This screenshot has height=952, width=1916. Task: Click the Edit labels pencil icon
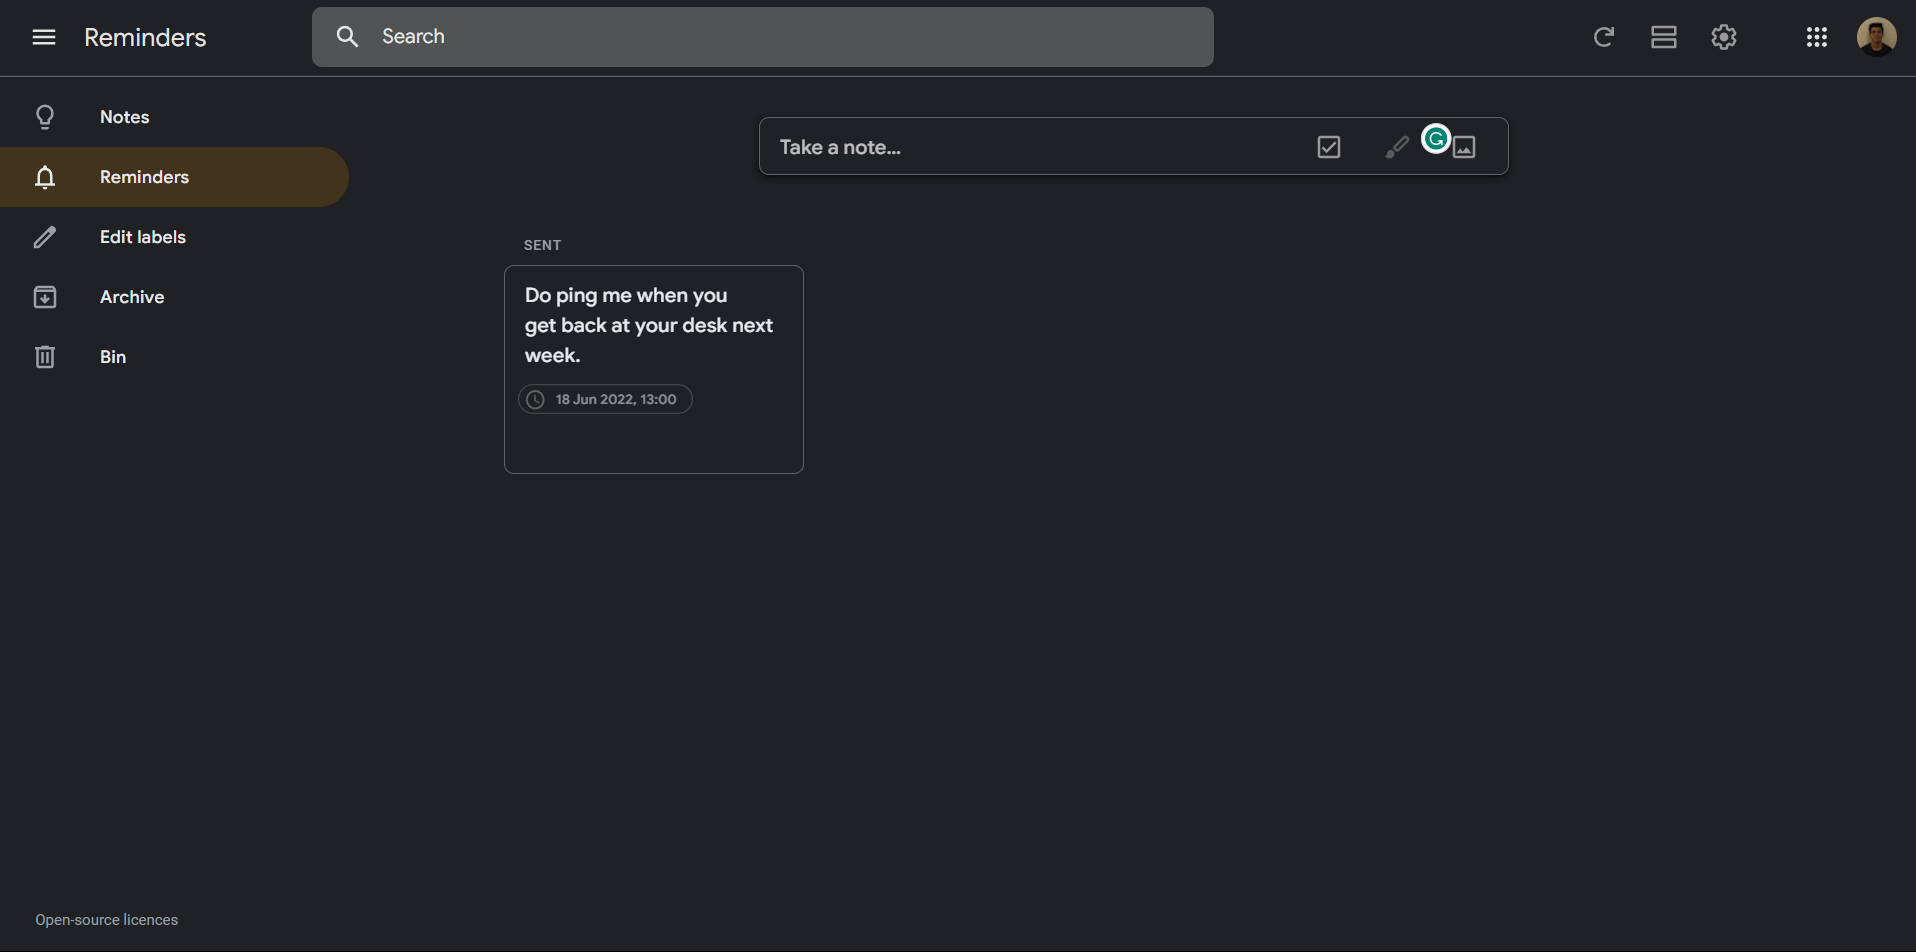click(x=45, y=237)
